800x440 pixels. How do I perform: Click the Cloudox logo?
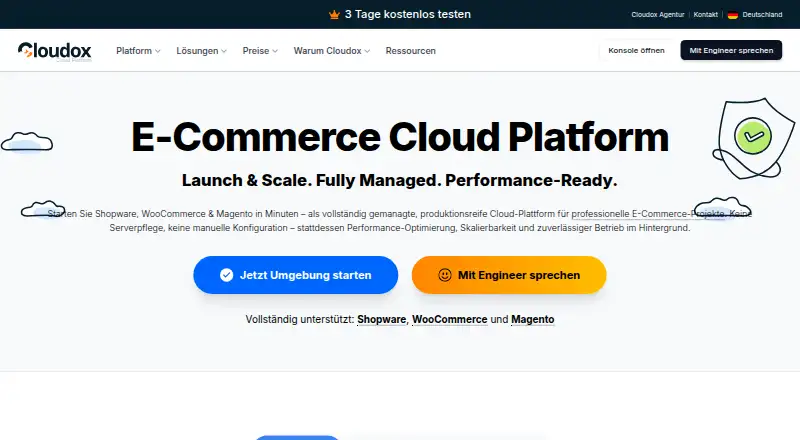pyautogui.click(x=55, y=51)
